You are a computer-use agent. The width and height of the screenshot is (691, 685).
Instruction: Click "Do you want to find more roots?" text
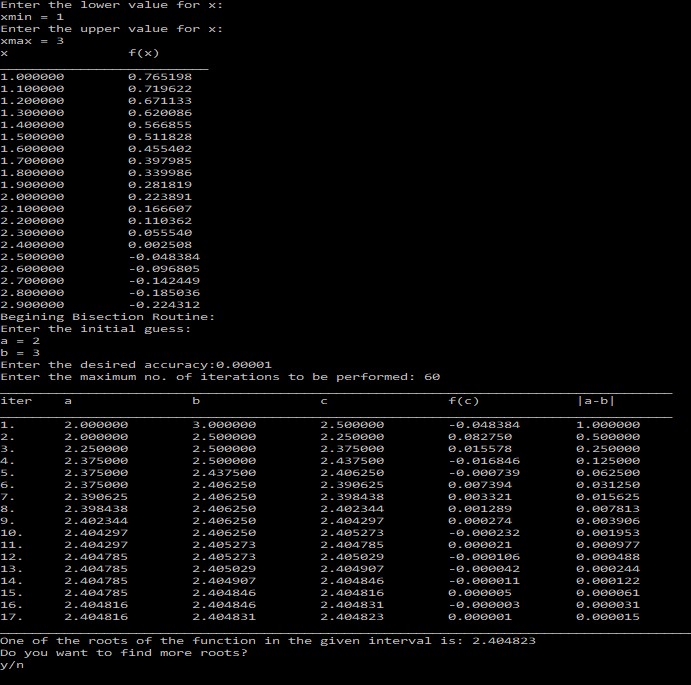(123, 653)
